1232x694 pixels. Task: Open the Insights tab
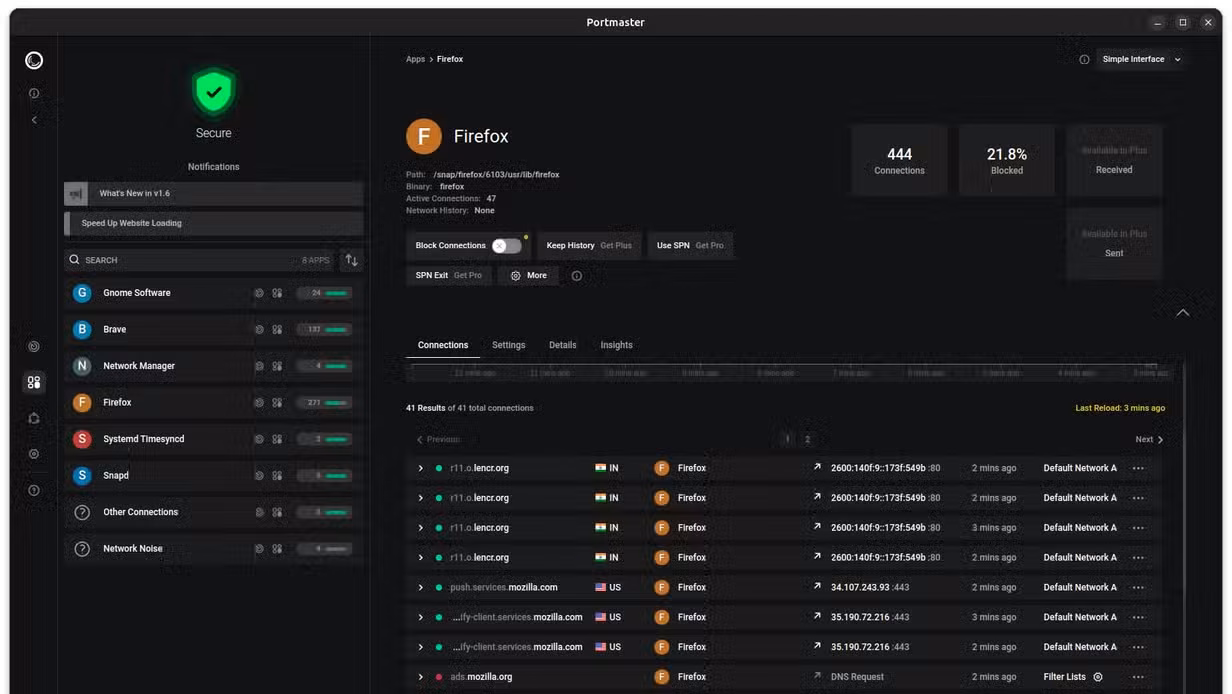616,345
